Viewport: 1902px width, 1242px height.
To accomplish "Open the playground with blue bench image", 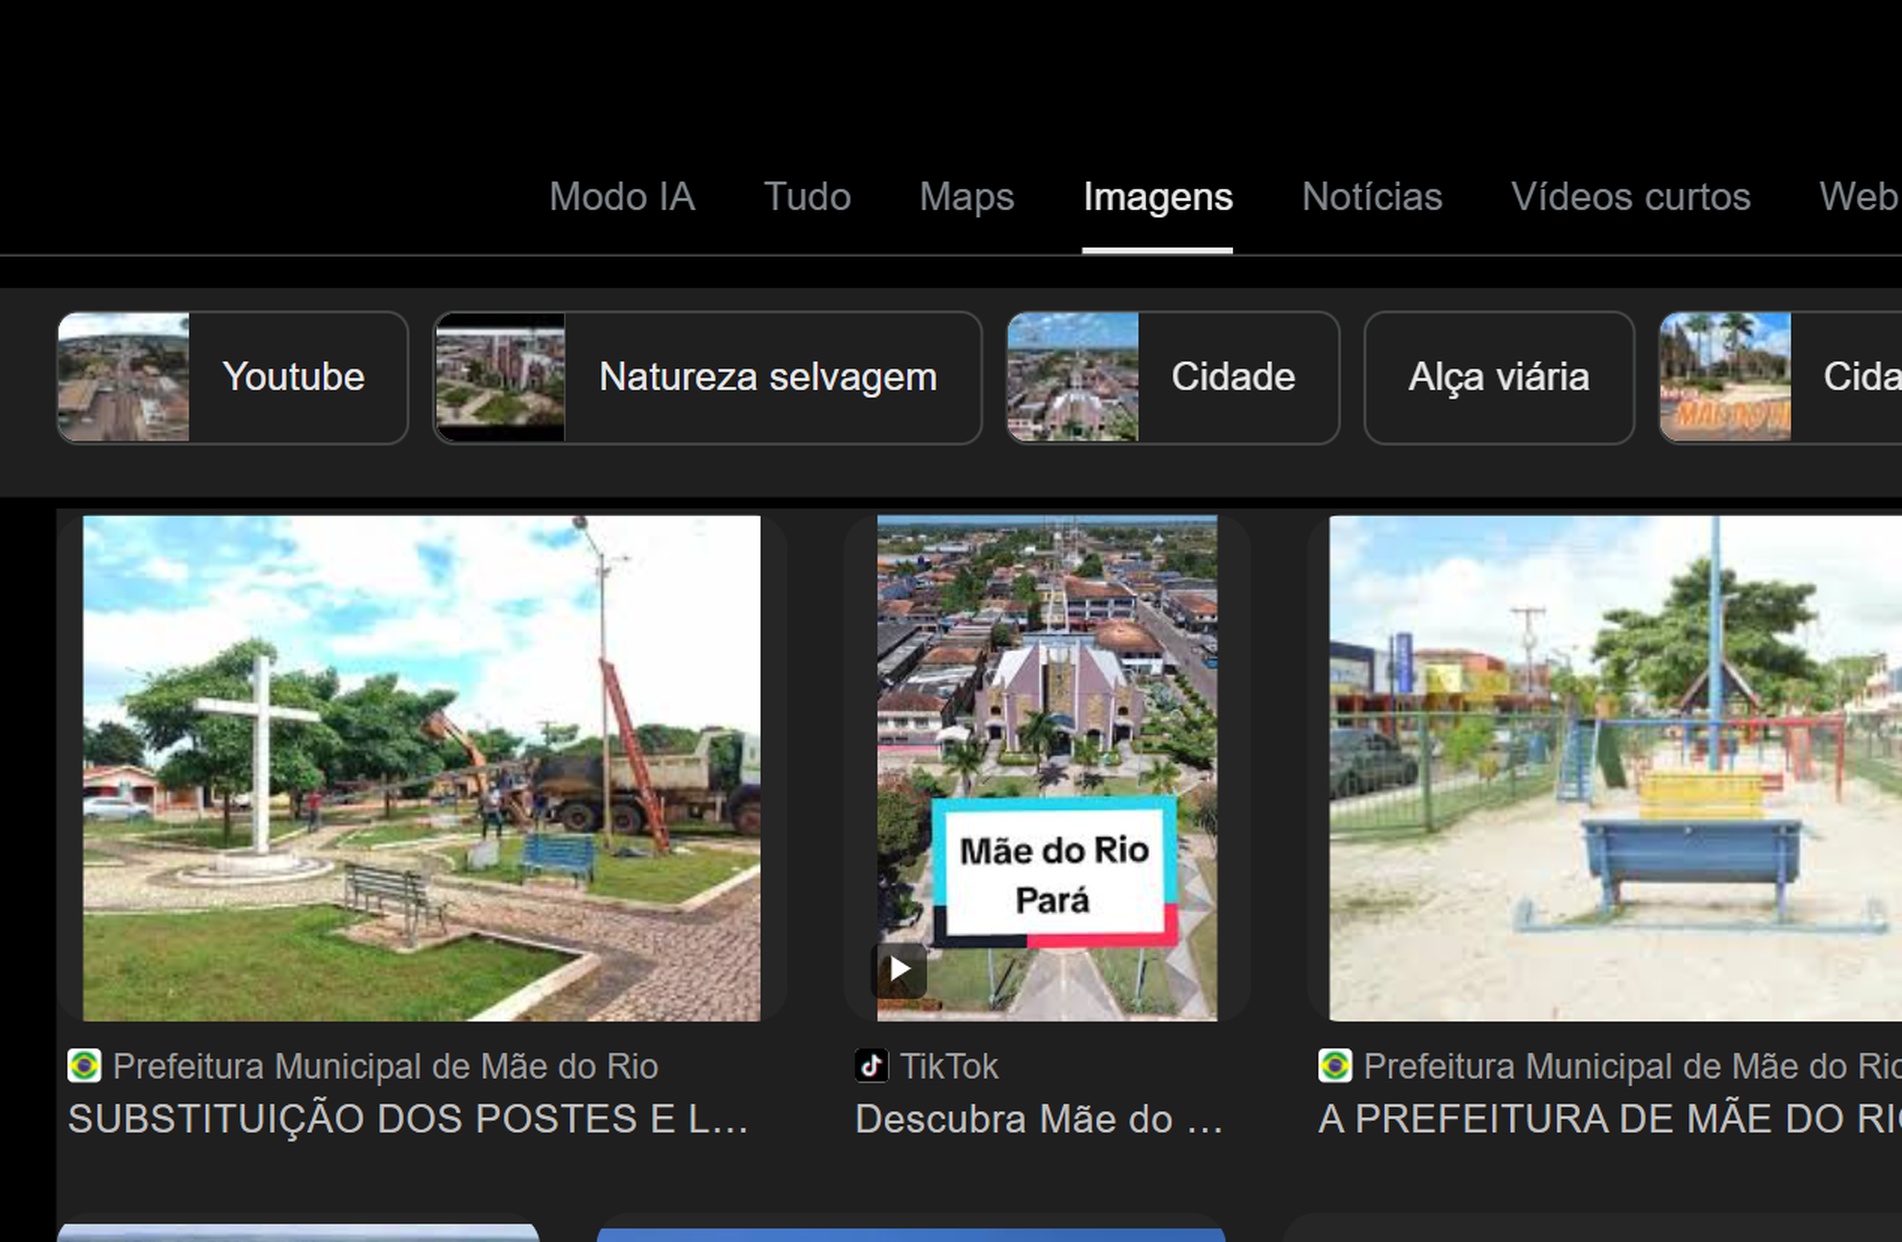I will coord(1614,768).
